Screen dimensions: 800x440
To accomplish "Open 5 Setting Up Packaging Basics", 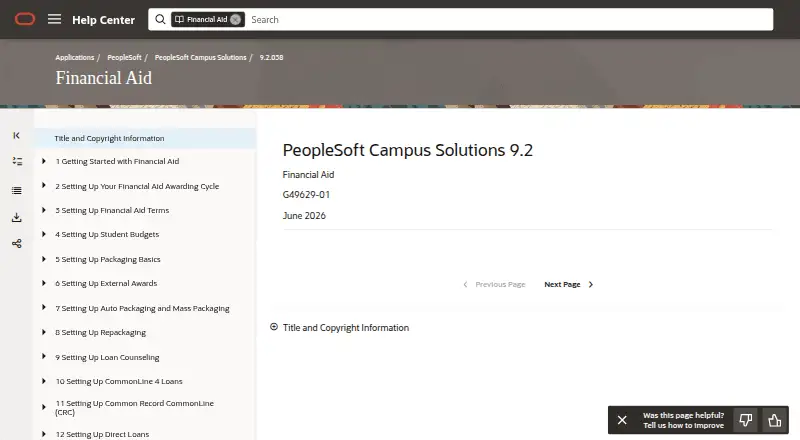I will coord(108,259).
